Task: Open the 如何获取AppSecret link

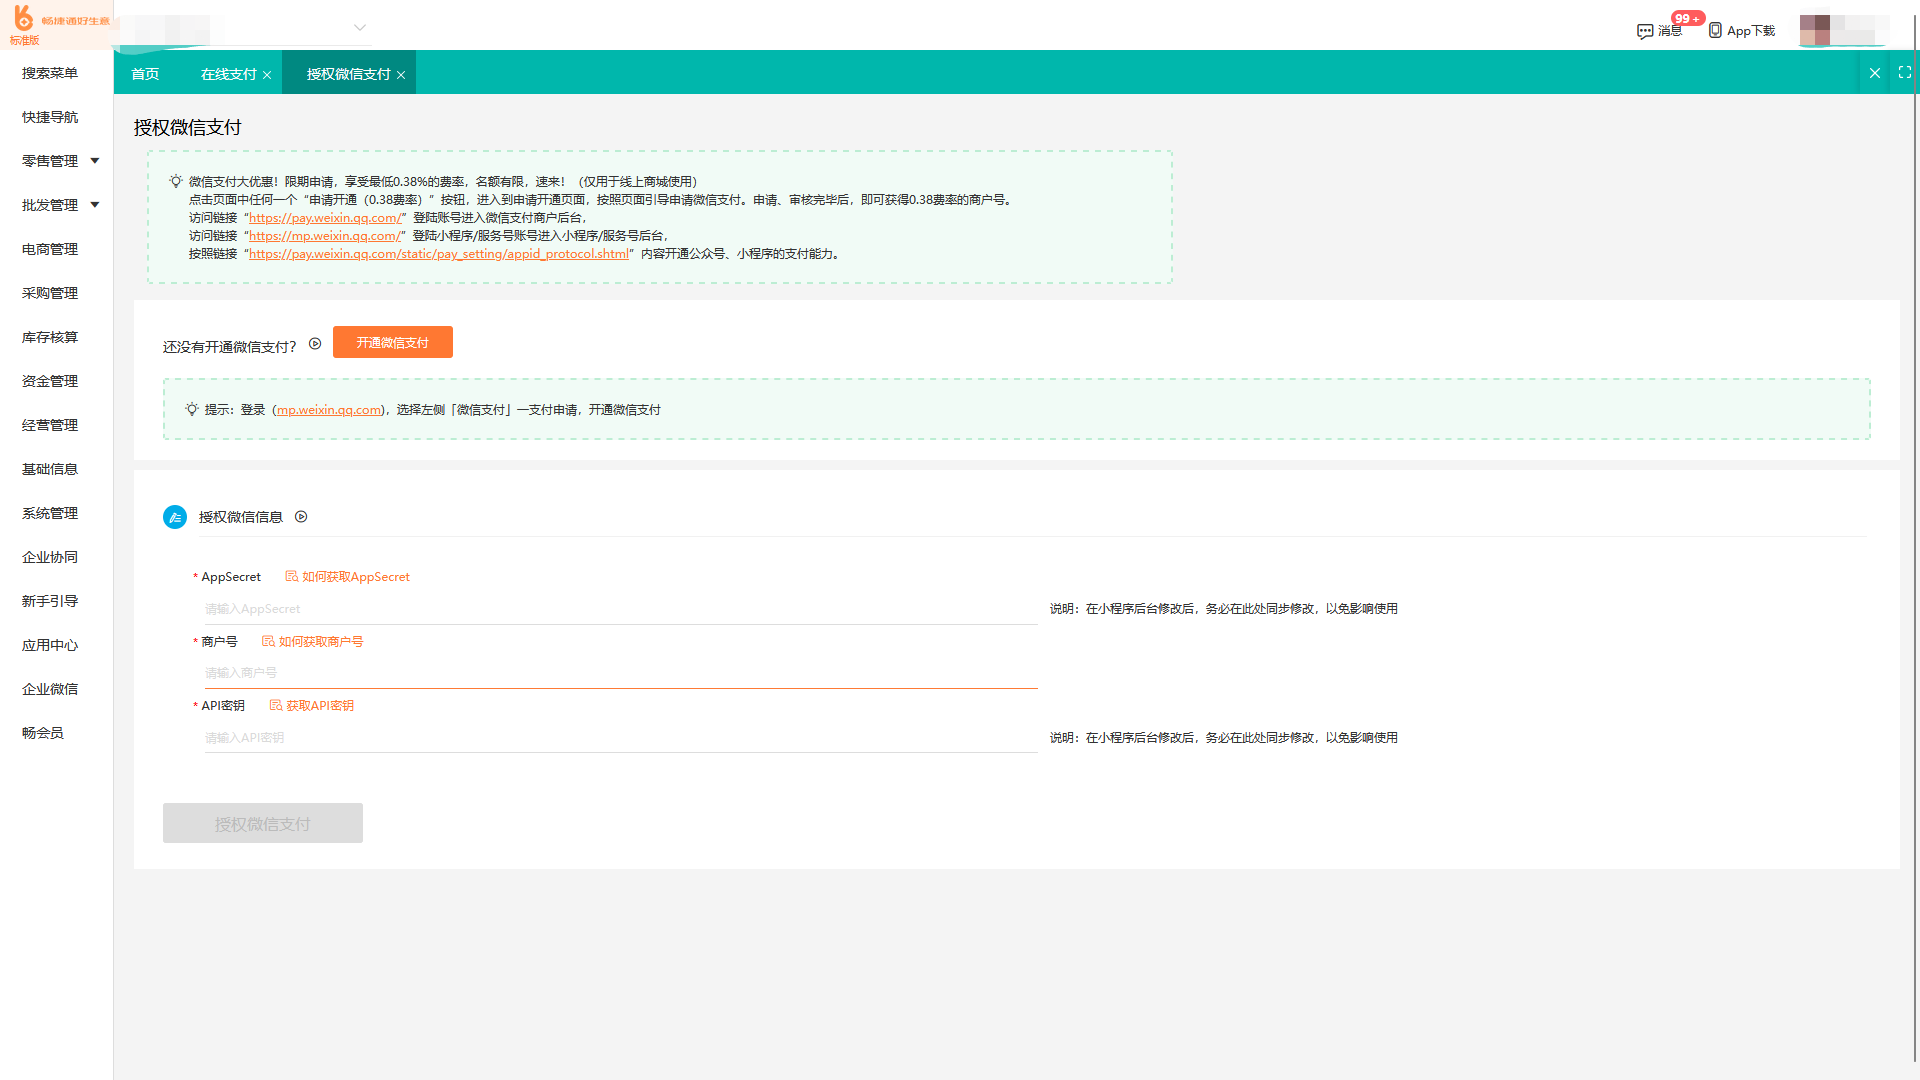Action: coord(347,576)
